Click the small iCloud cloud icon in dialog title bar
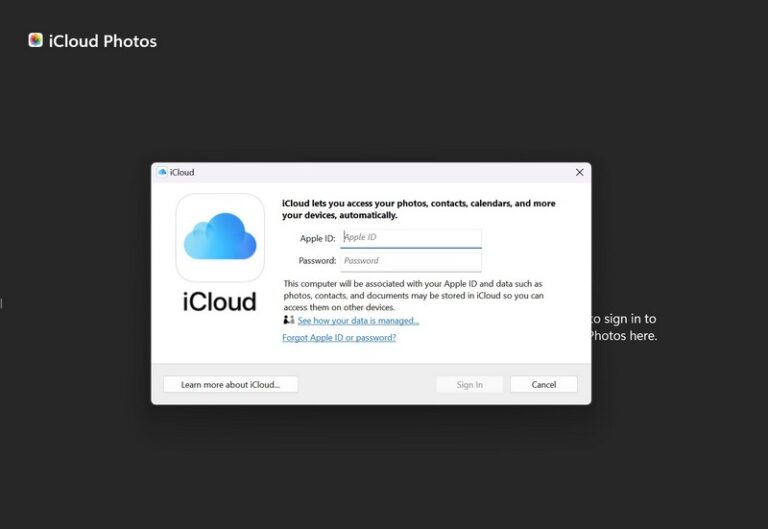The image size is (768, 529). pyautogui.click(x=162, y=172)
